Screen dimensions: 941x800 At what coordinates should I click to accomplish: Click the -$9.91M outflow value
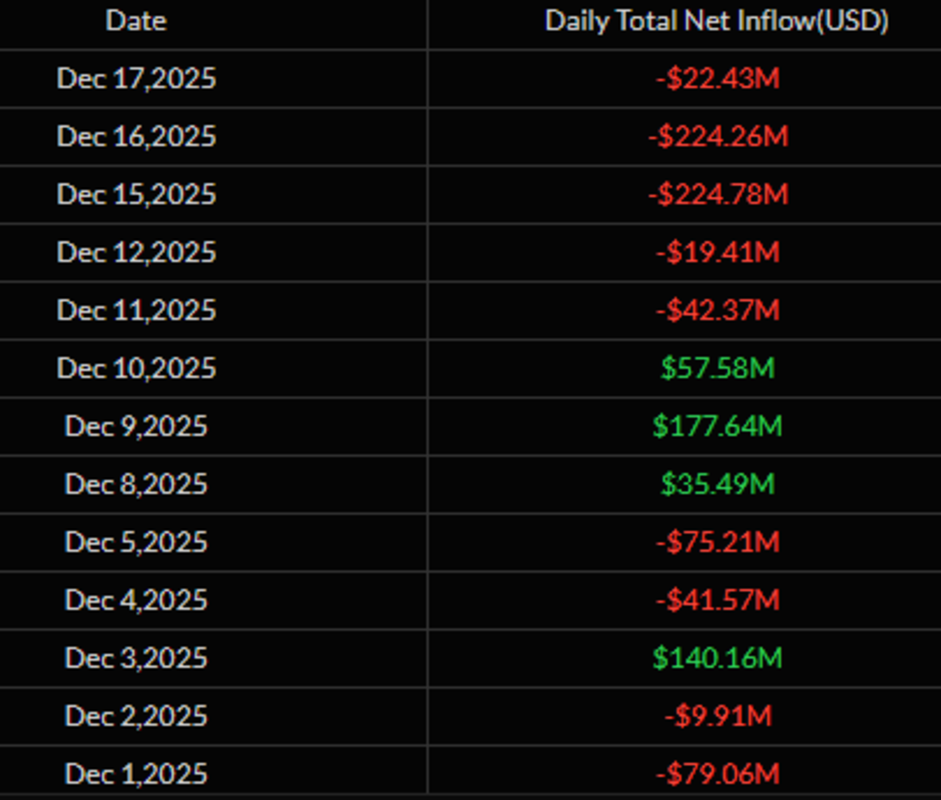point(717,716)
